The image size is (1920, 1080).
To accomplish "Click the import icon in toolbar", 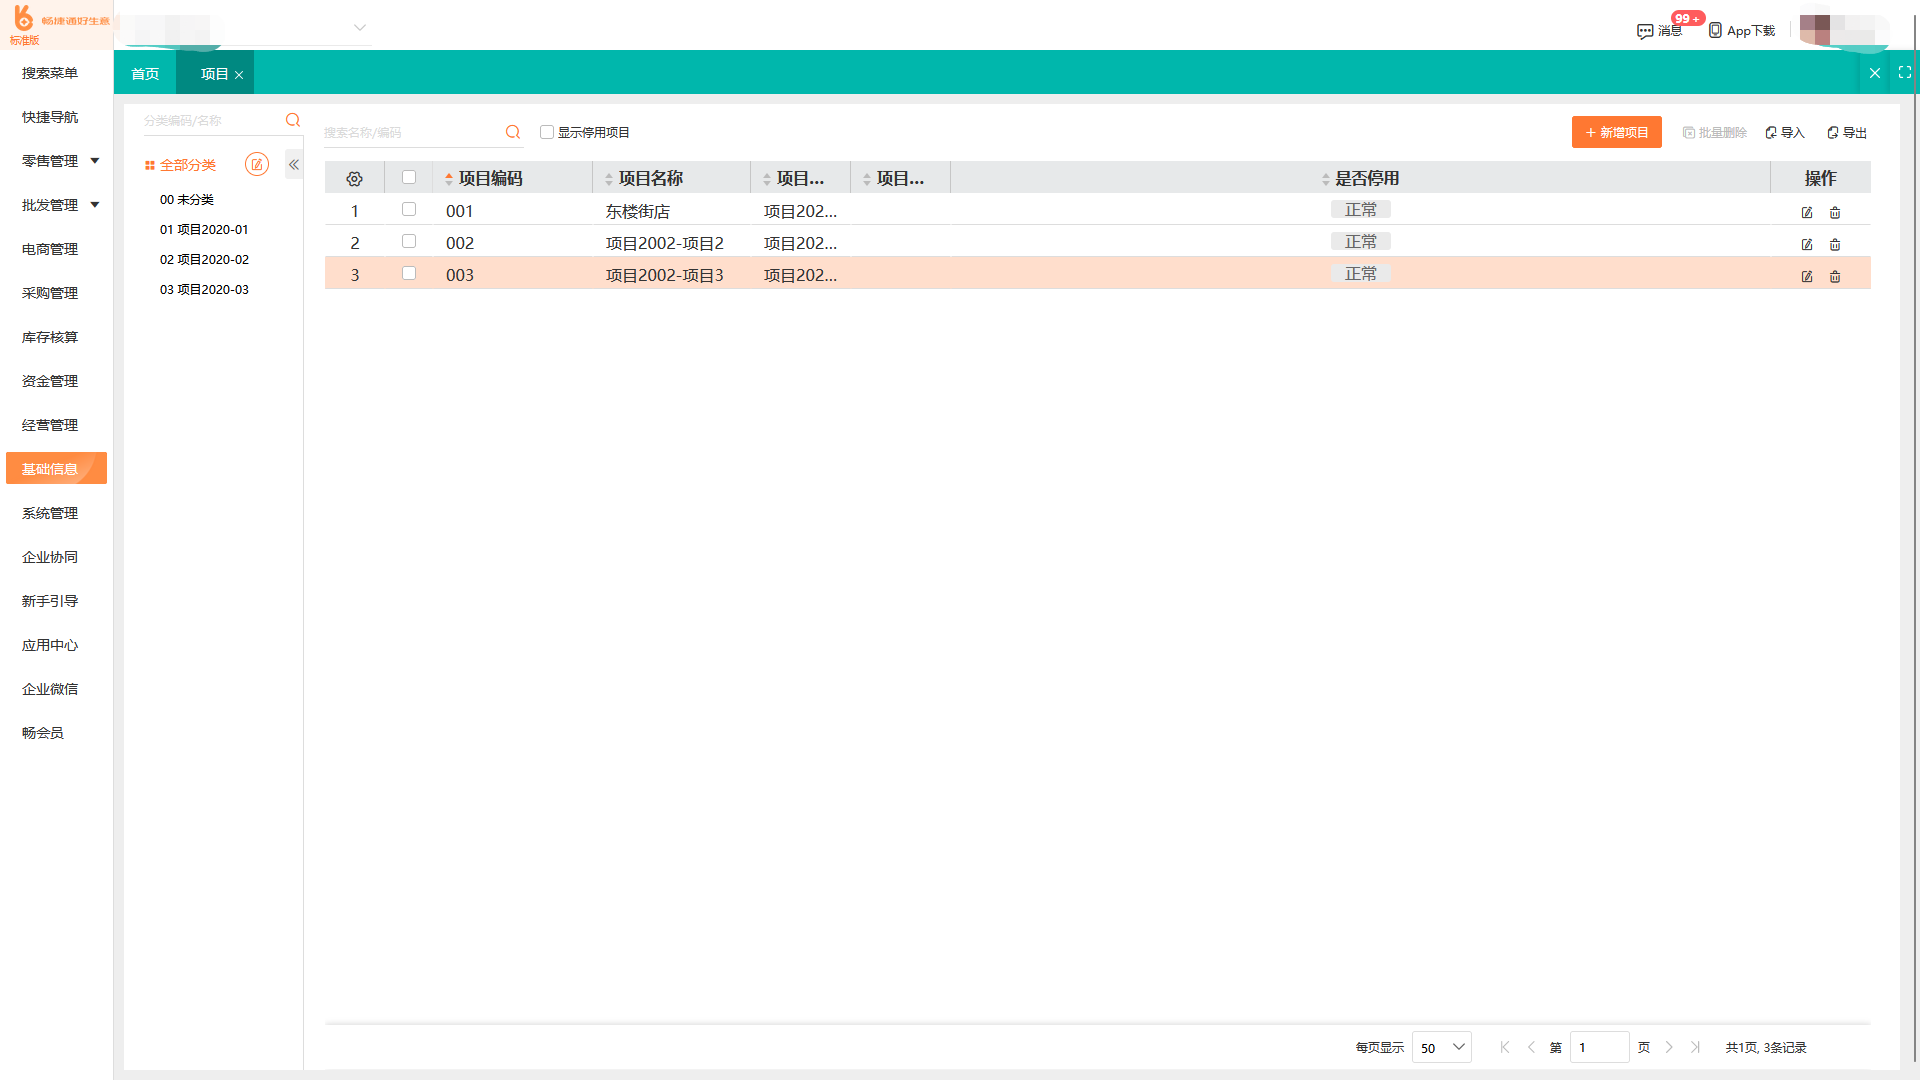I will click(x=1787, y=132).
